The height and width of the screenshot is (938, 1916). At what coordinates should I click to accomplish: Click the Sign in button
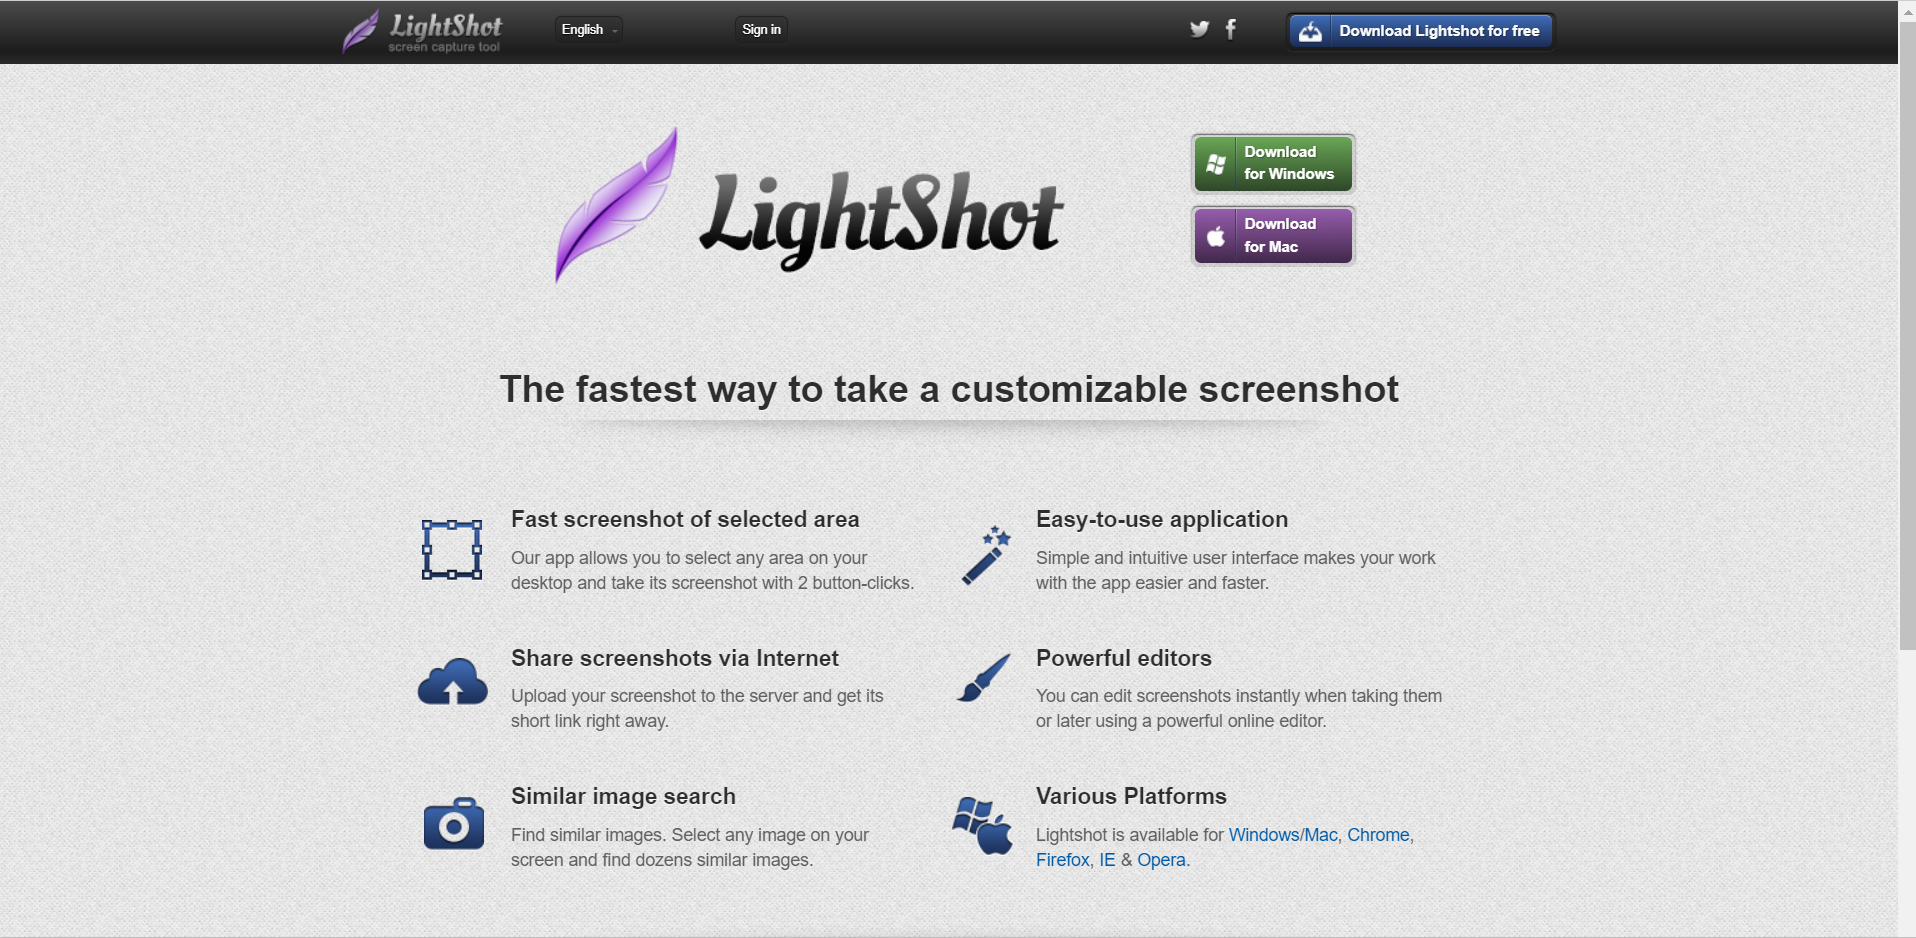pyautogui.click(x=761, y=30)
